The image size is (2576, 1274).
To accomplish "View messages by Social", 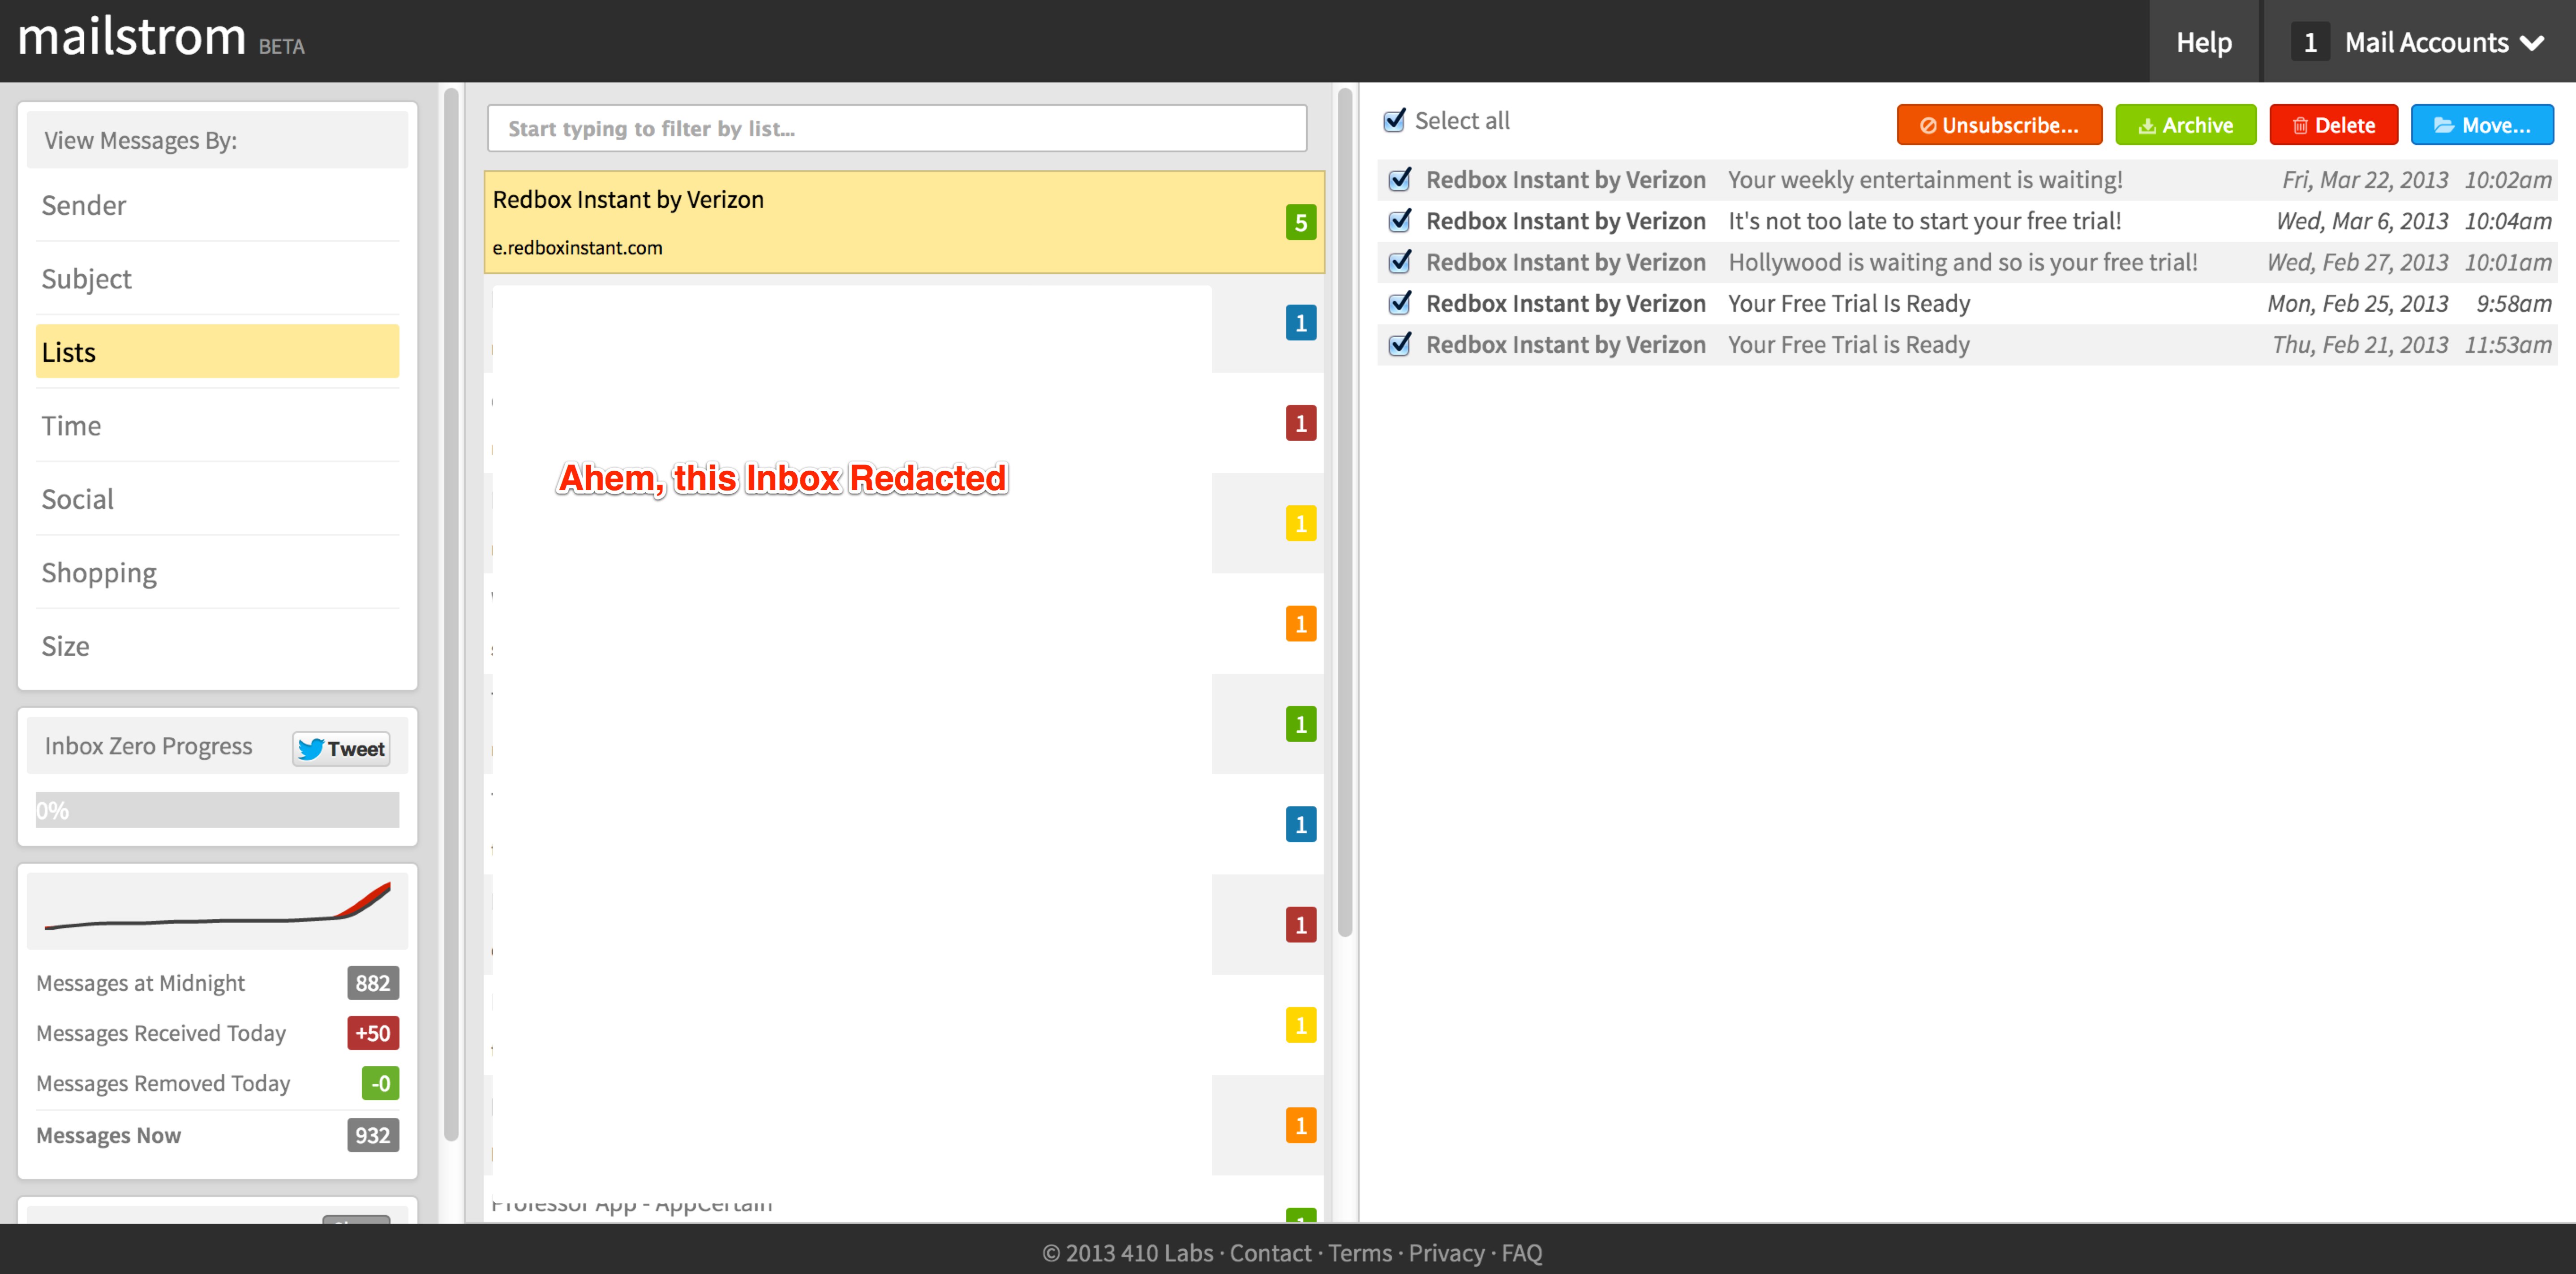I will 217,499.
